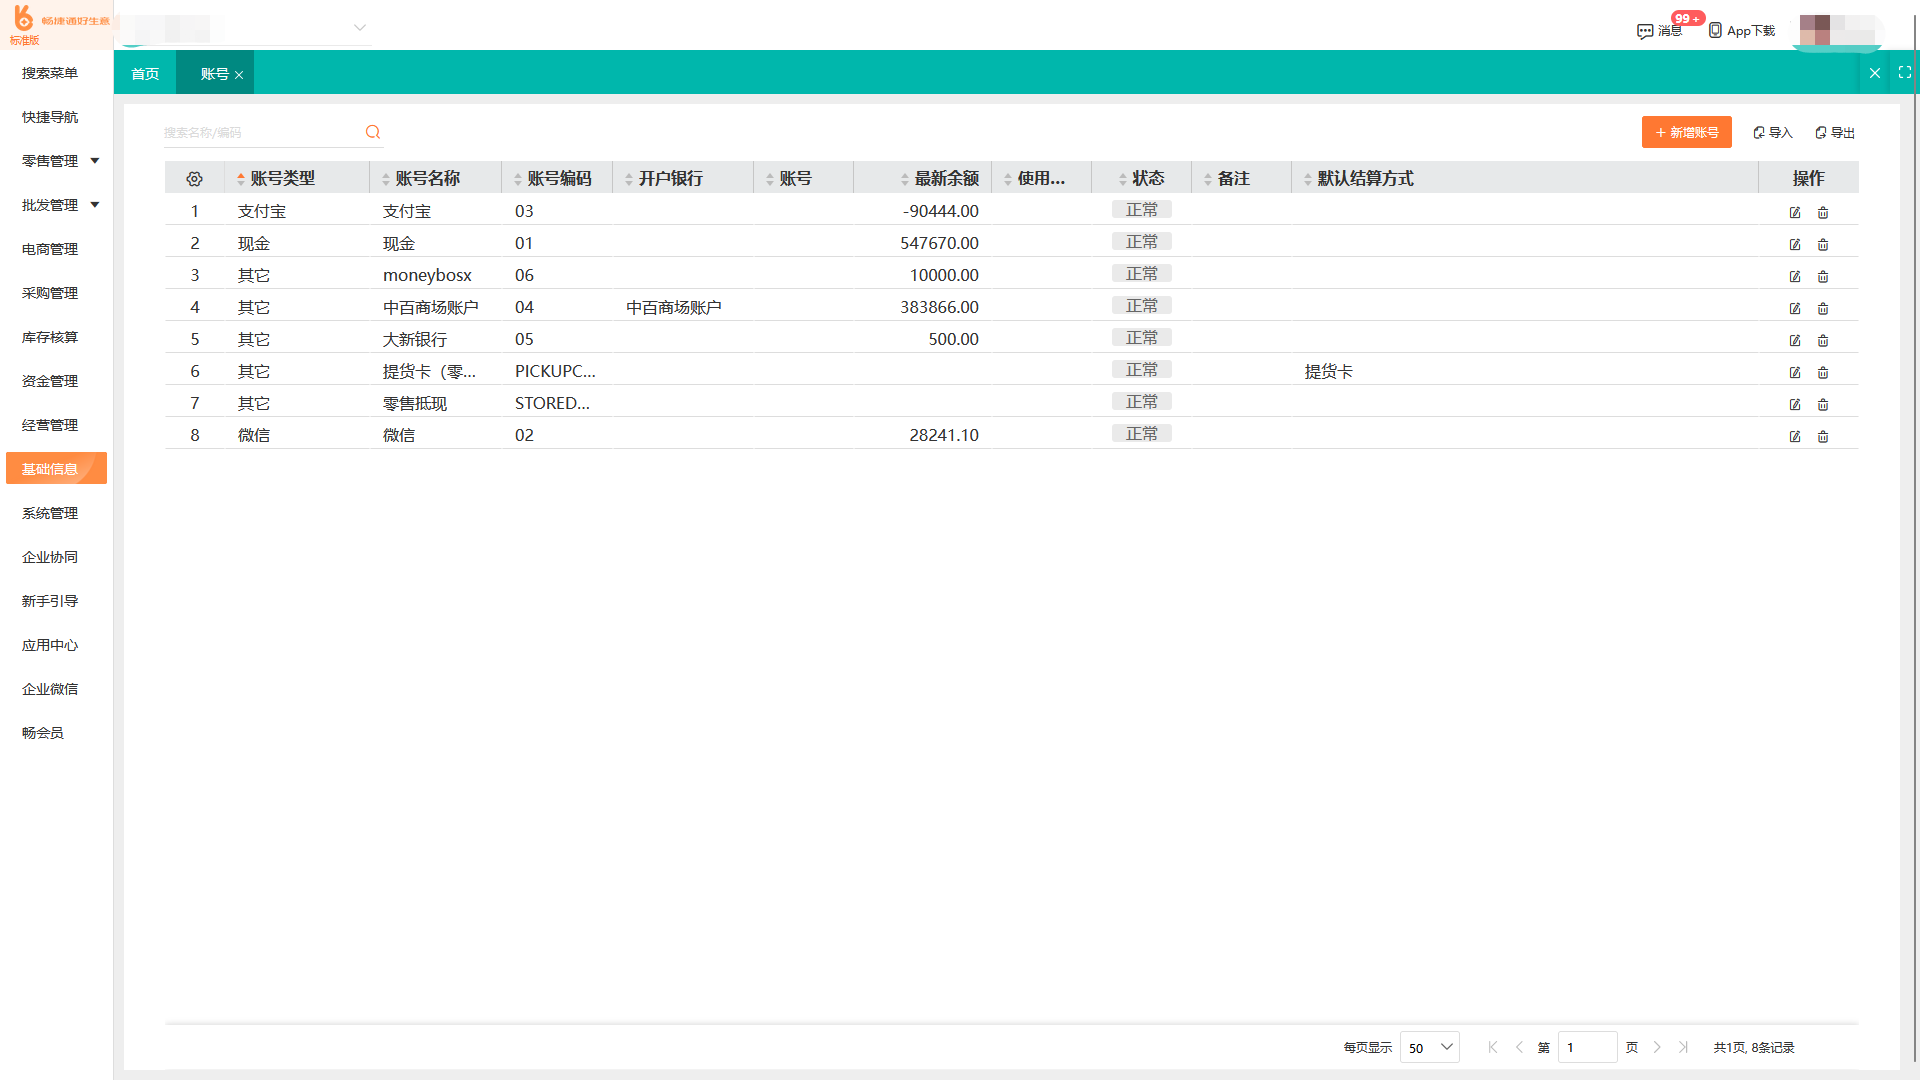Click the delete icon for 现金 account

[1824, 243]
